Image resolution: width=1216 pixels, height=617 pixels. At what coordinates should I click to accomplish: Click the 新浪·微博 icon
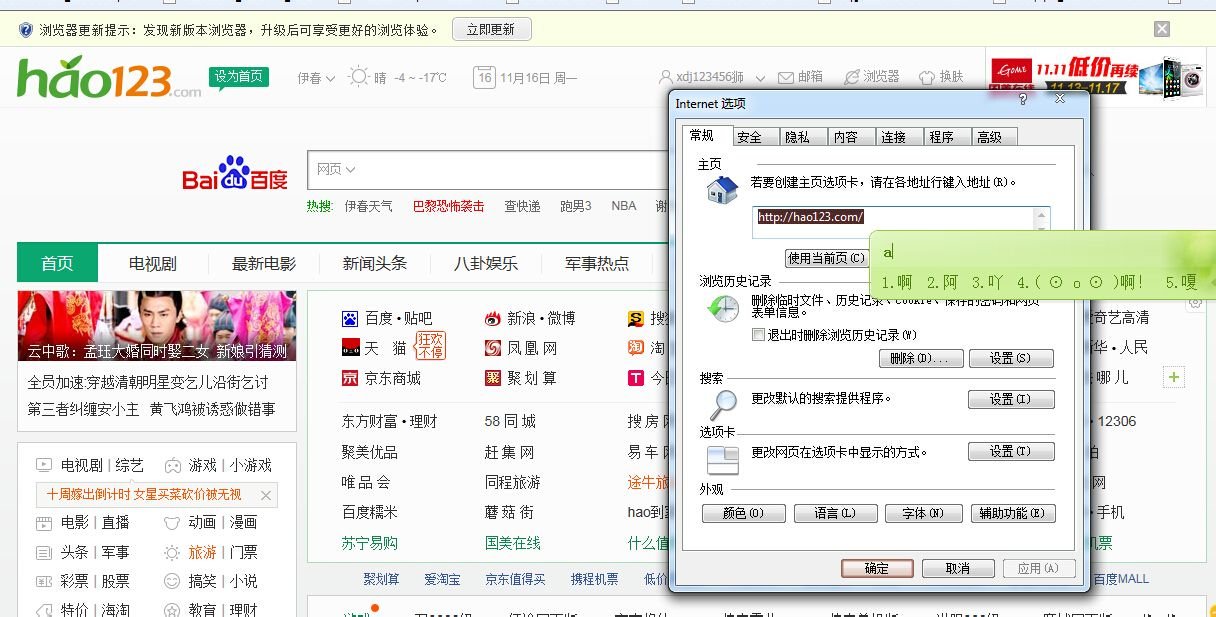pos(492,318)
